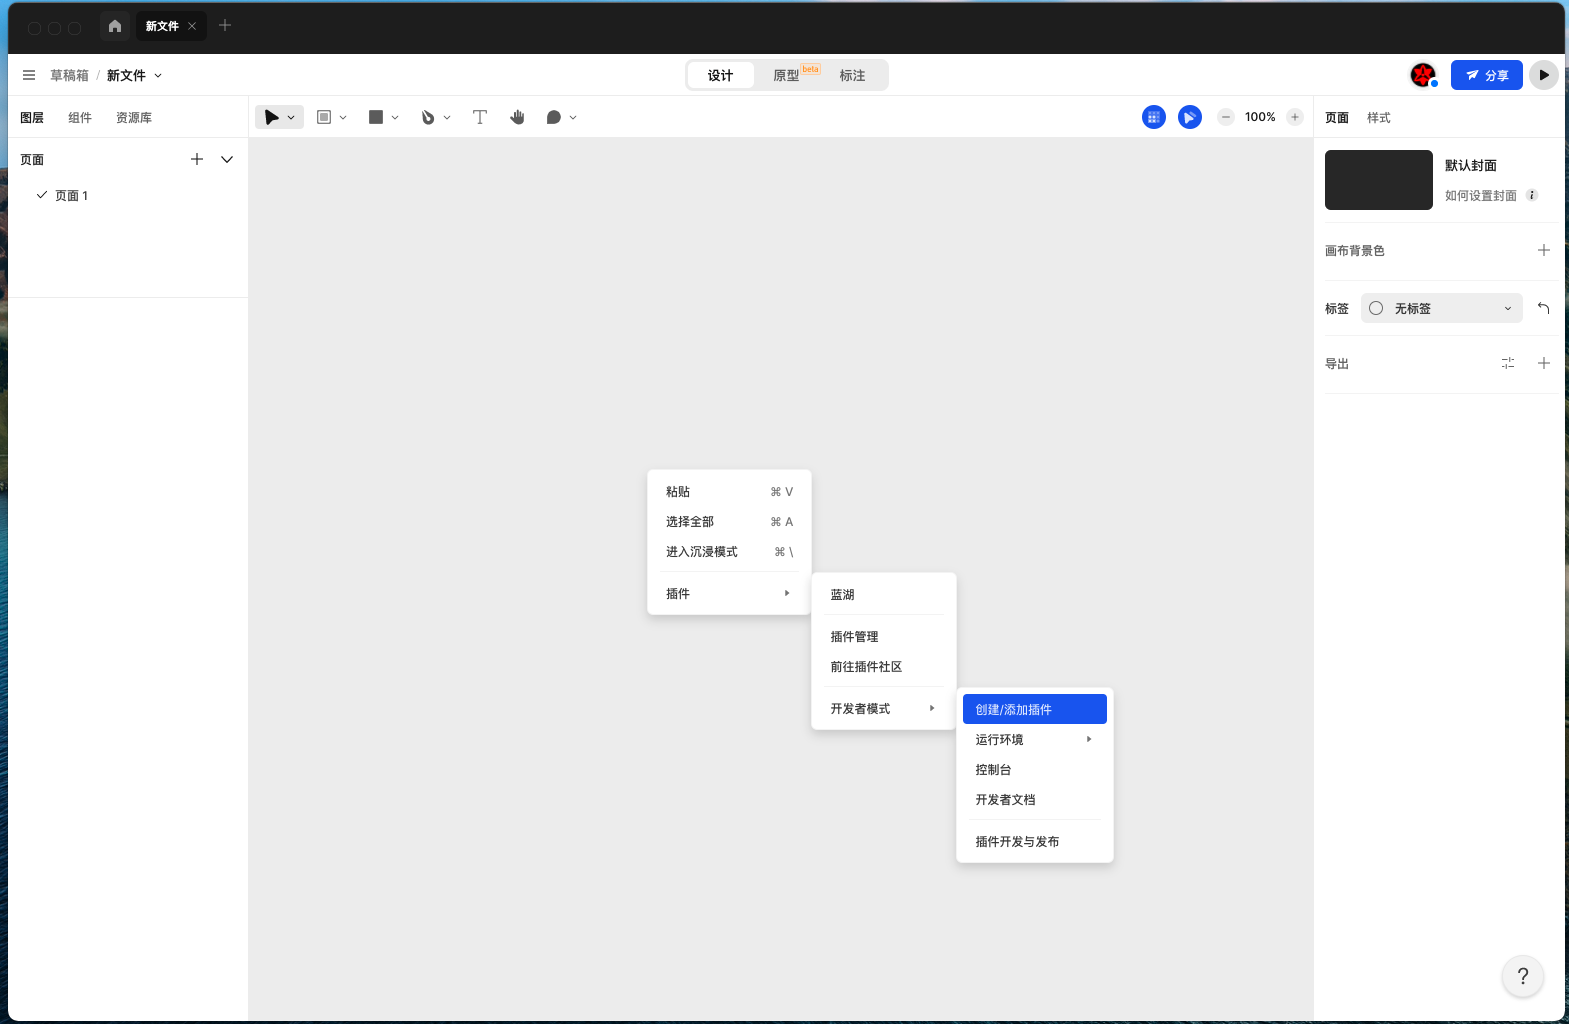This screenshot has width=1569, height=1024.
Task: Open the hamburger main menu
Action: (29, 75)
